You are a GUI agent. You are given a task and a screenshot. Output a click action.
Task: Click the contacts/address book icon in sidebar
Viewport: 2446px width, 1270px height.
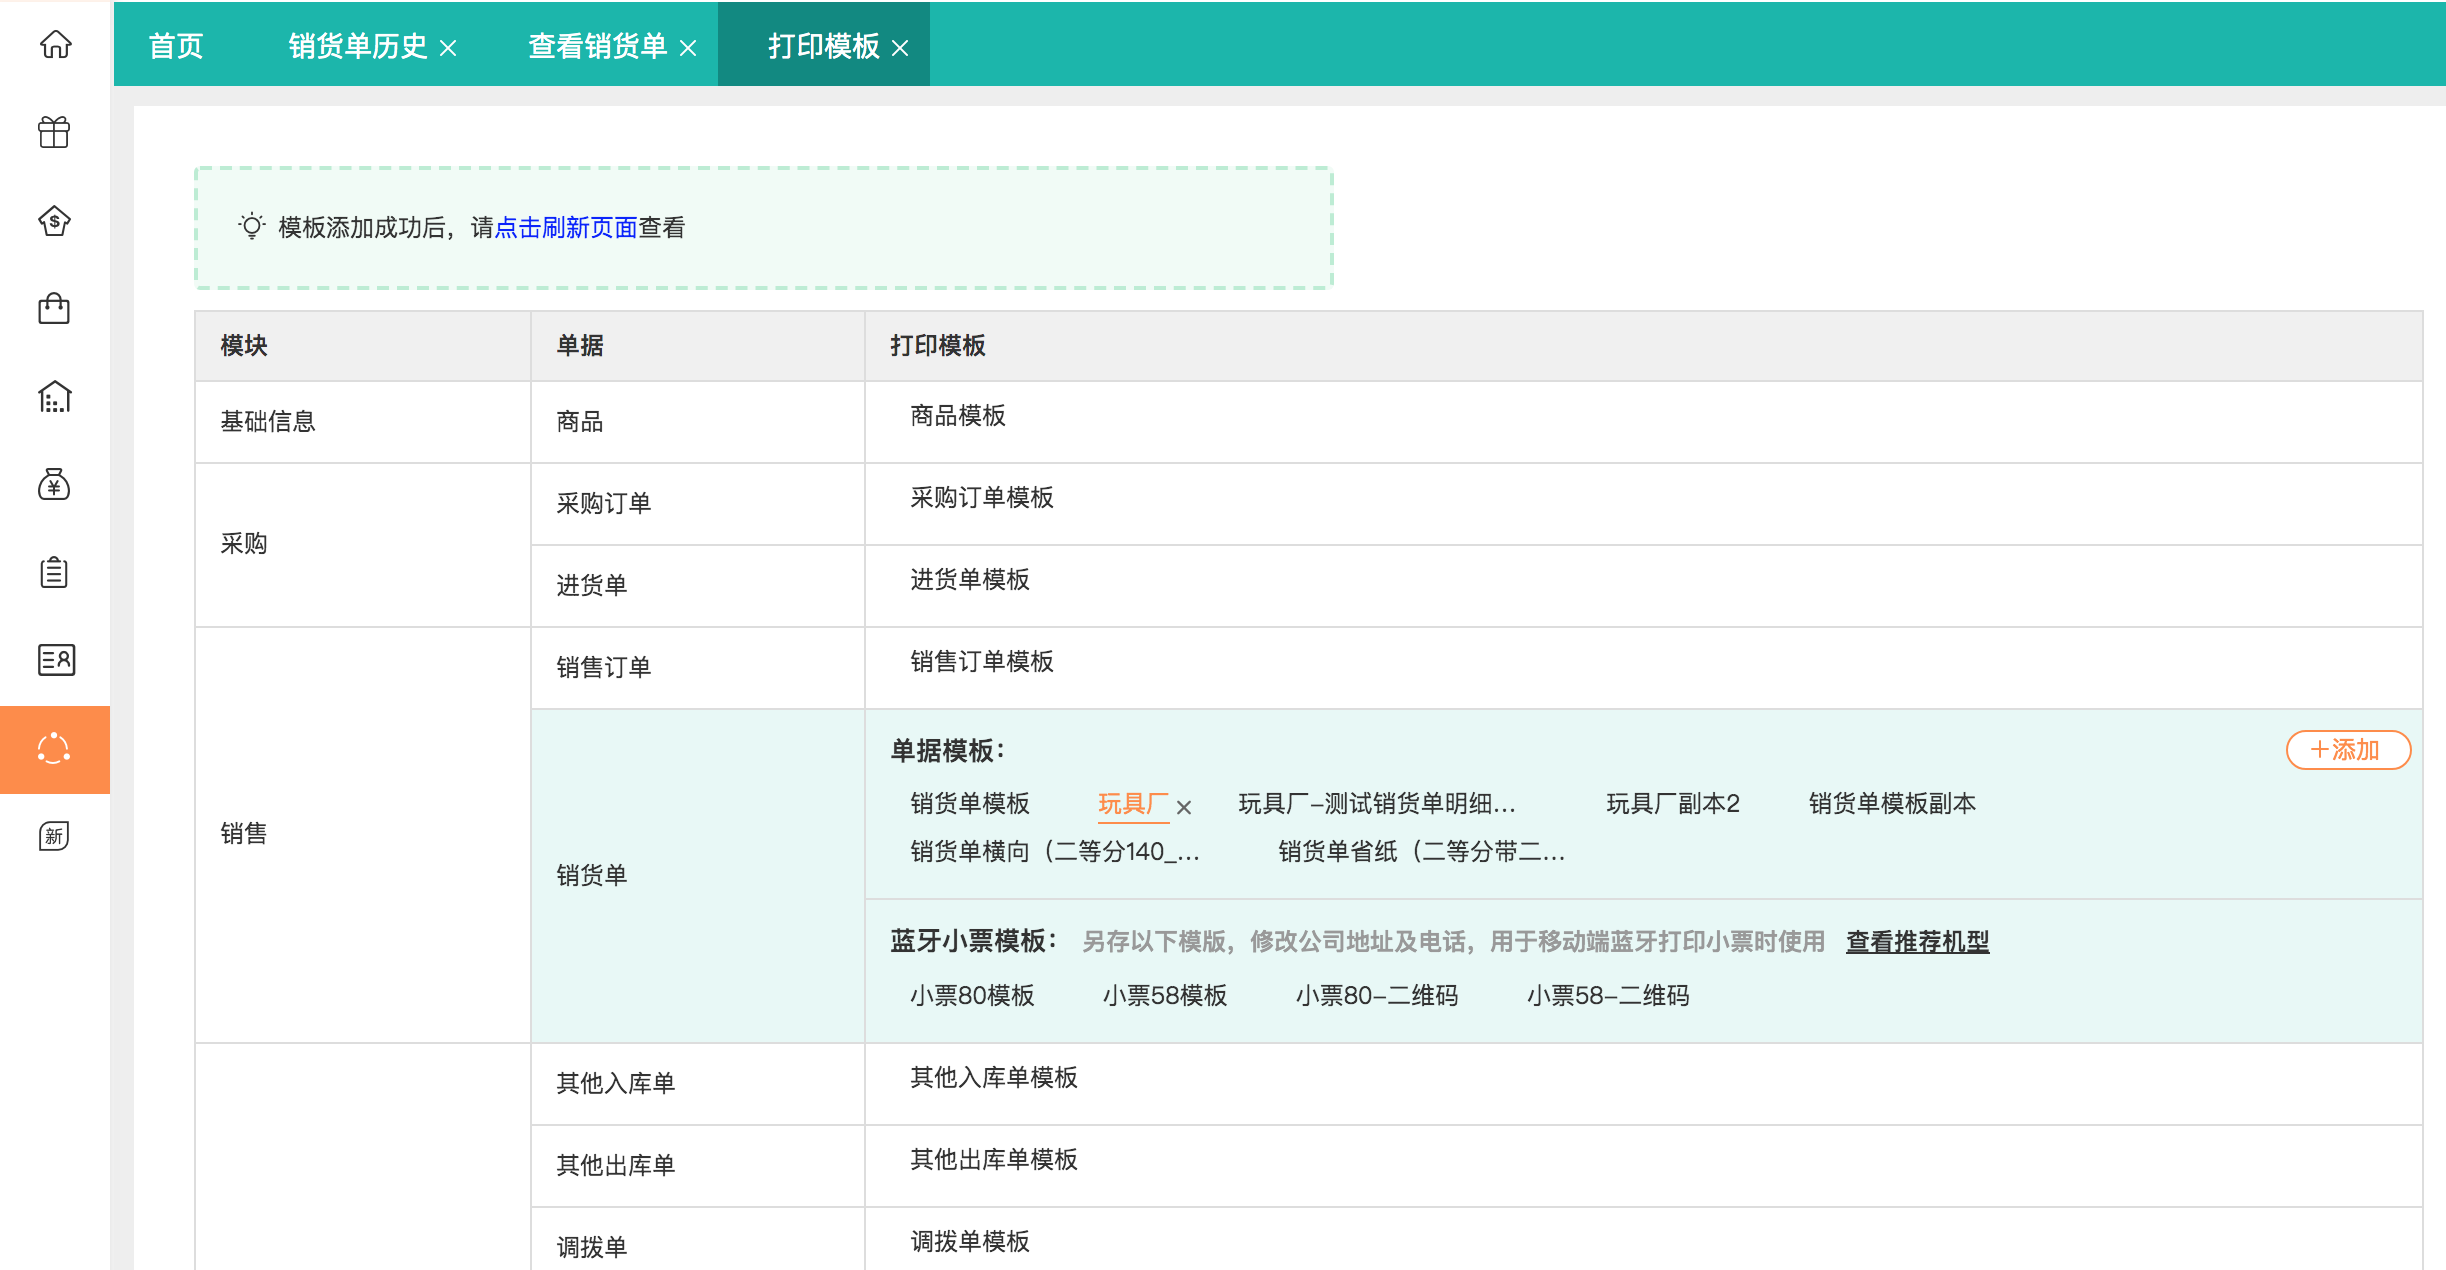tap(55, 660)
